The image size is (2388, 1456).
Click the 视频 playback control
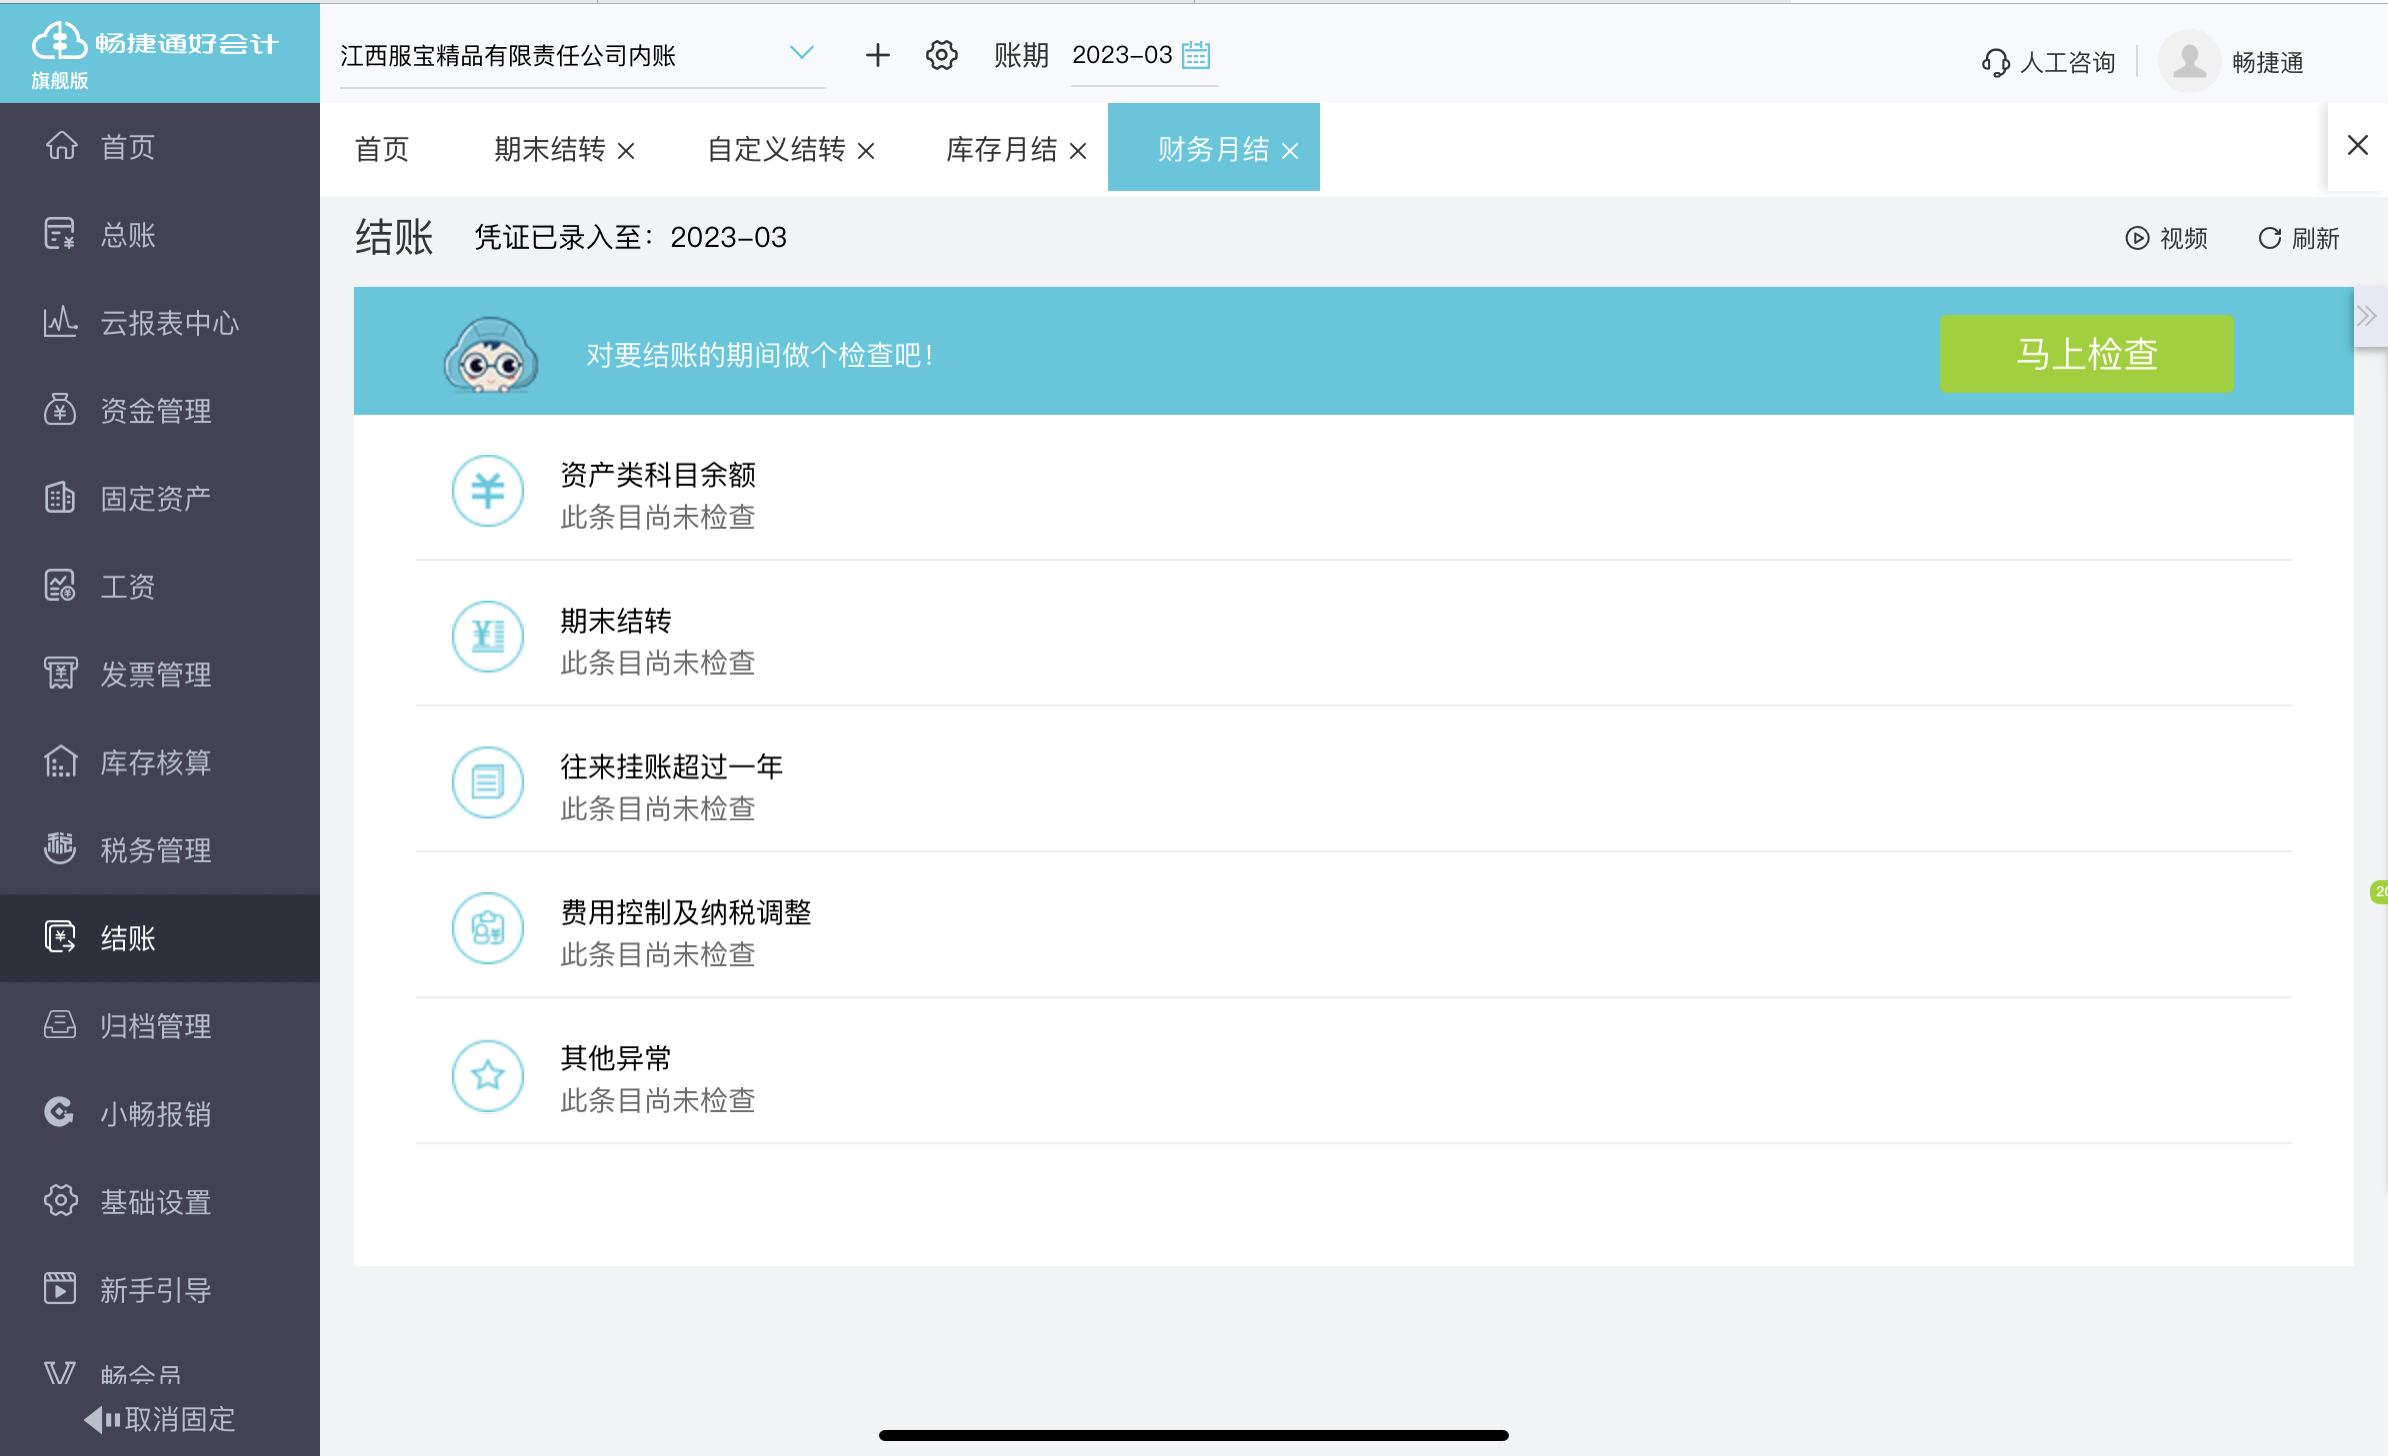pos(2166,237)
